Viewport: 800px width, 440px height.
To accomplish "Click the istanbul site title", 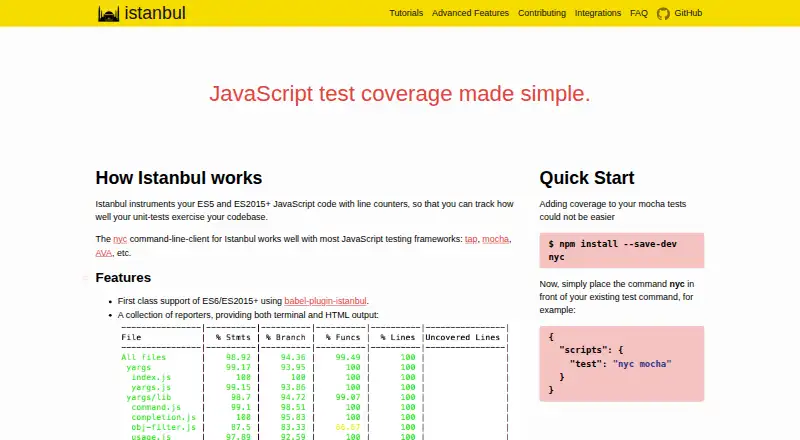I will 155,13.
